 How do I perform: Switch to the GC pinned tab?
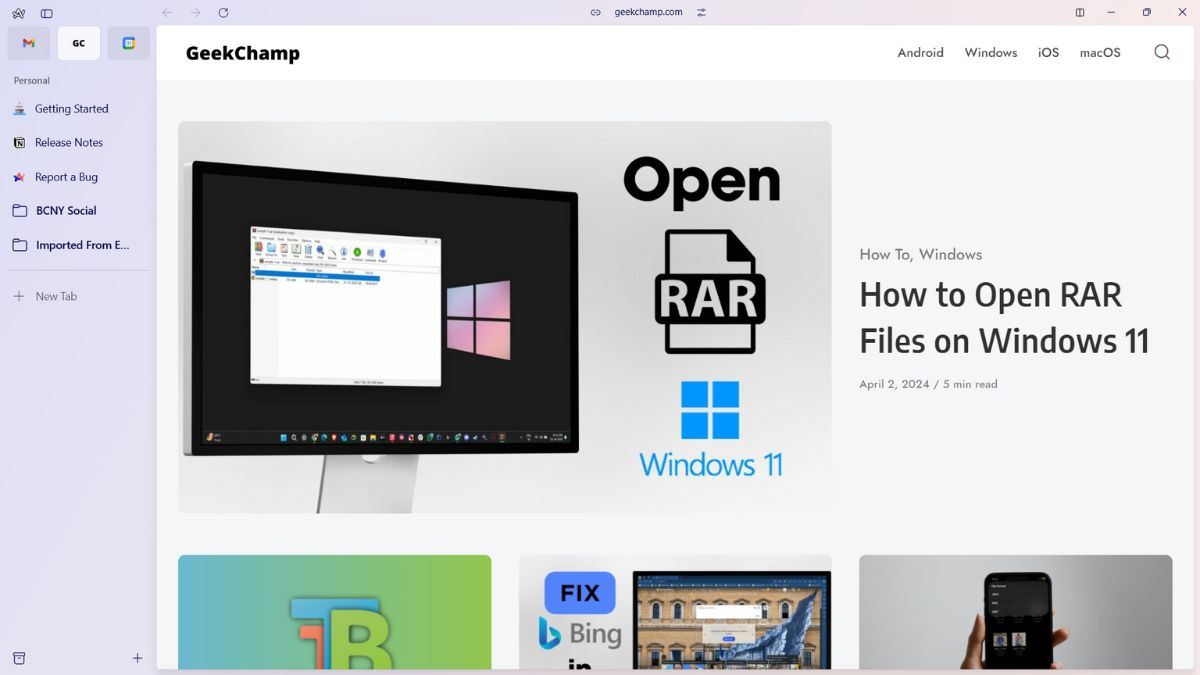[78, 43]
